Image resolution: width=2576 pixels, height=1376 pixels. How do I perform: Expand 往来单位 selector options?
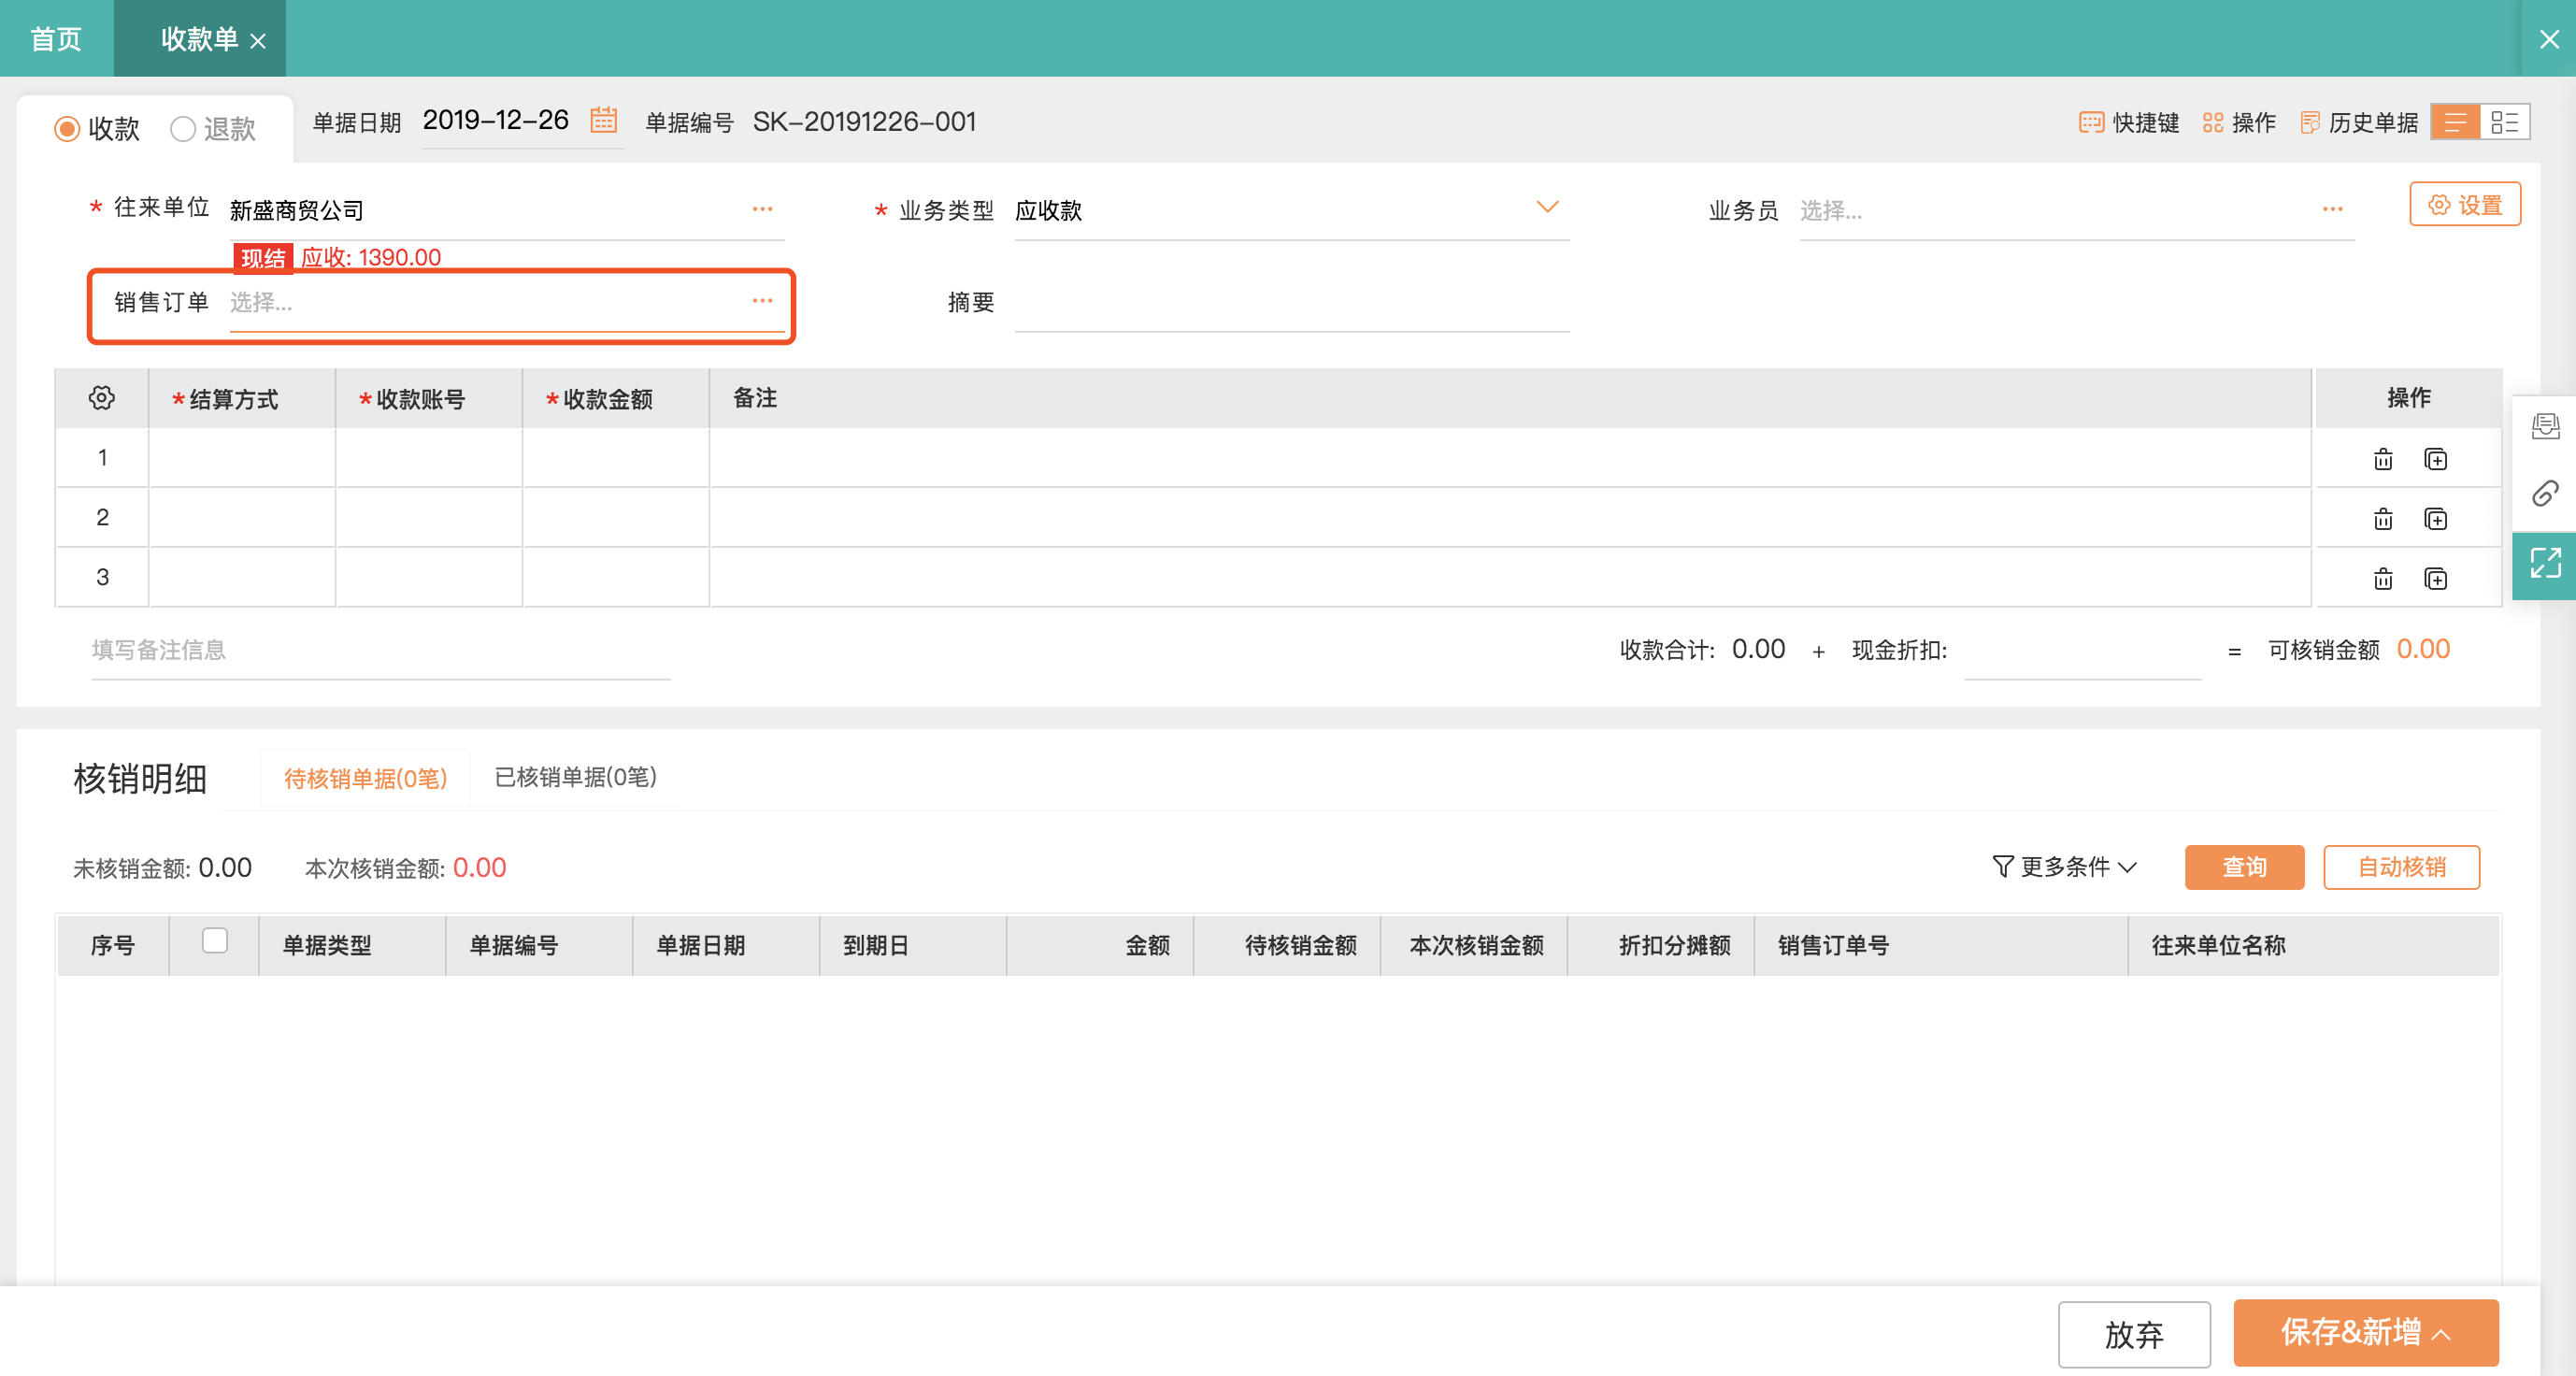click(x=764, y=209)
